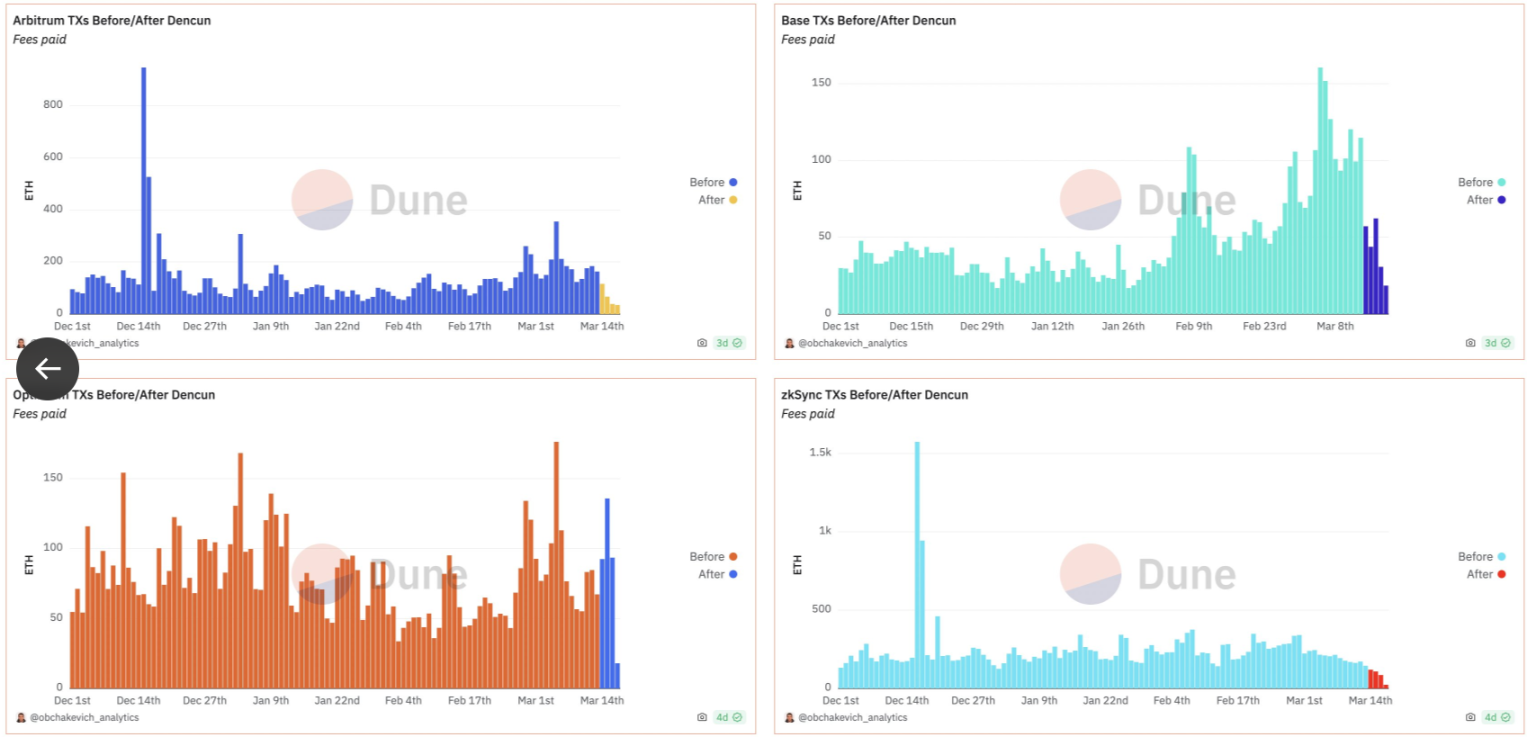
Task: Click the camera icon on zkSync chart
Action: [1470, 717]
